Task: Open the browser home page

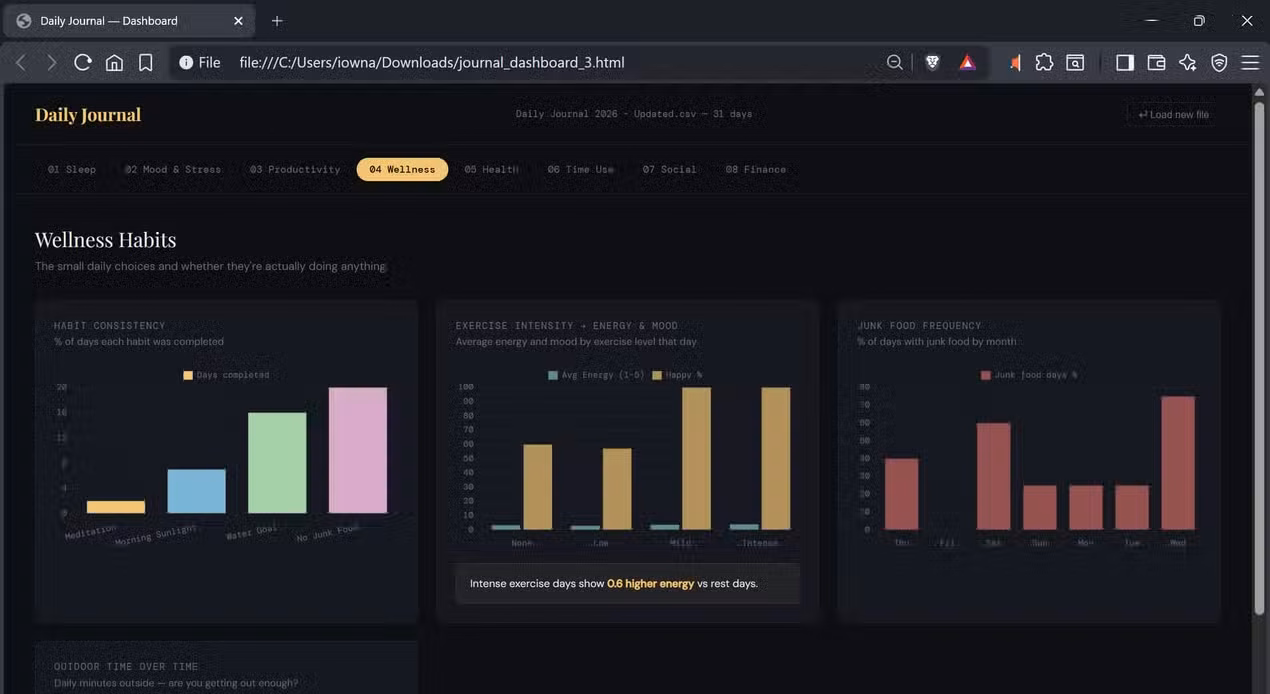Action: (114, 62)
